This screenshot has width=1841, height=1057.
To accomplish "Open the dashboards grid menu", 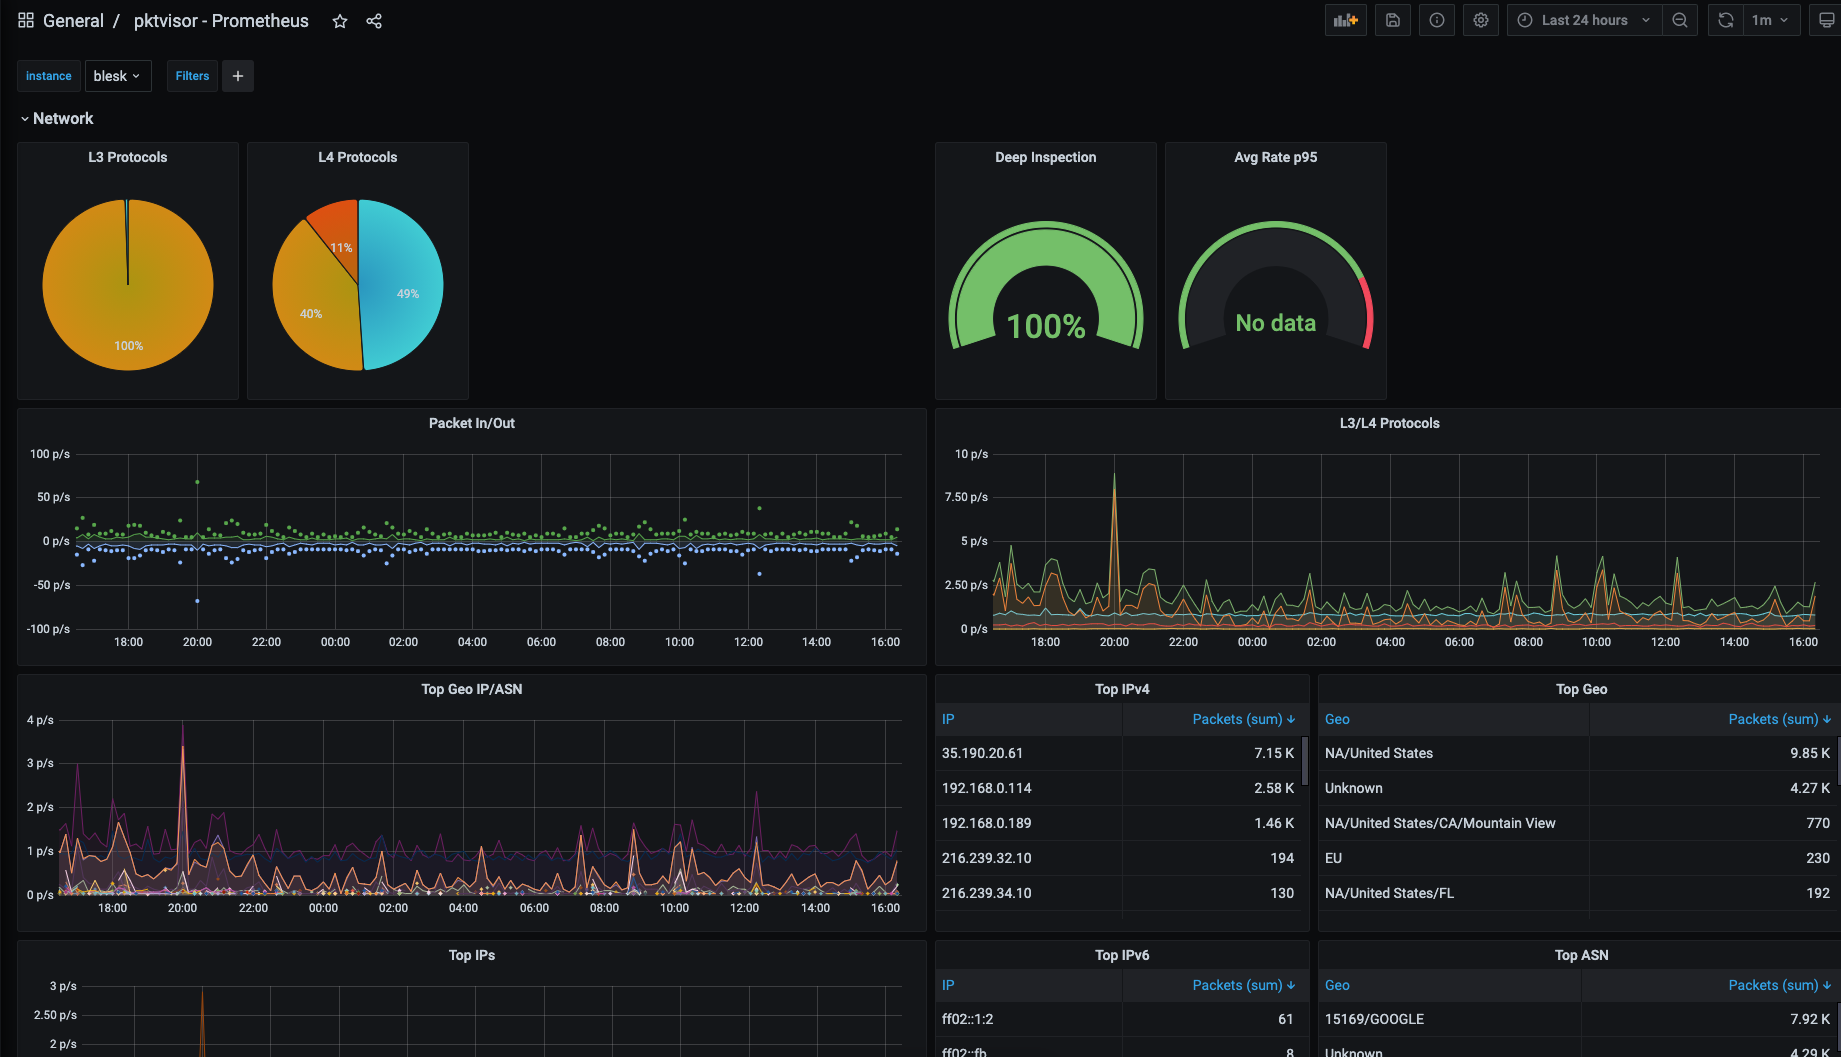I will click(x=25, y=19).
